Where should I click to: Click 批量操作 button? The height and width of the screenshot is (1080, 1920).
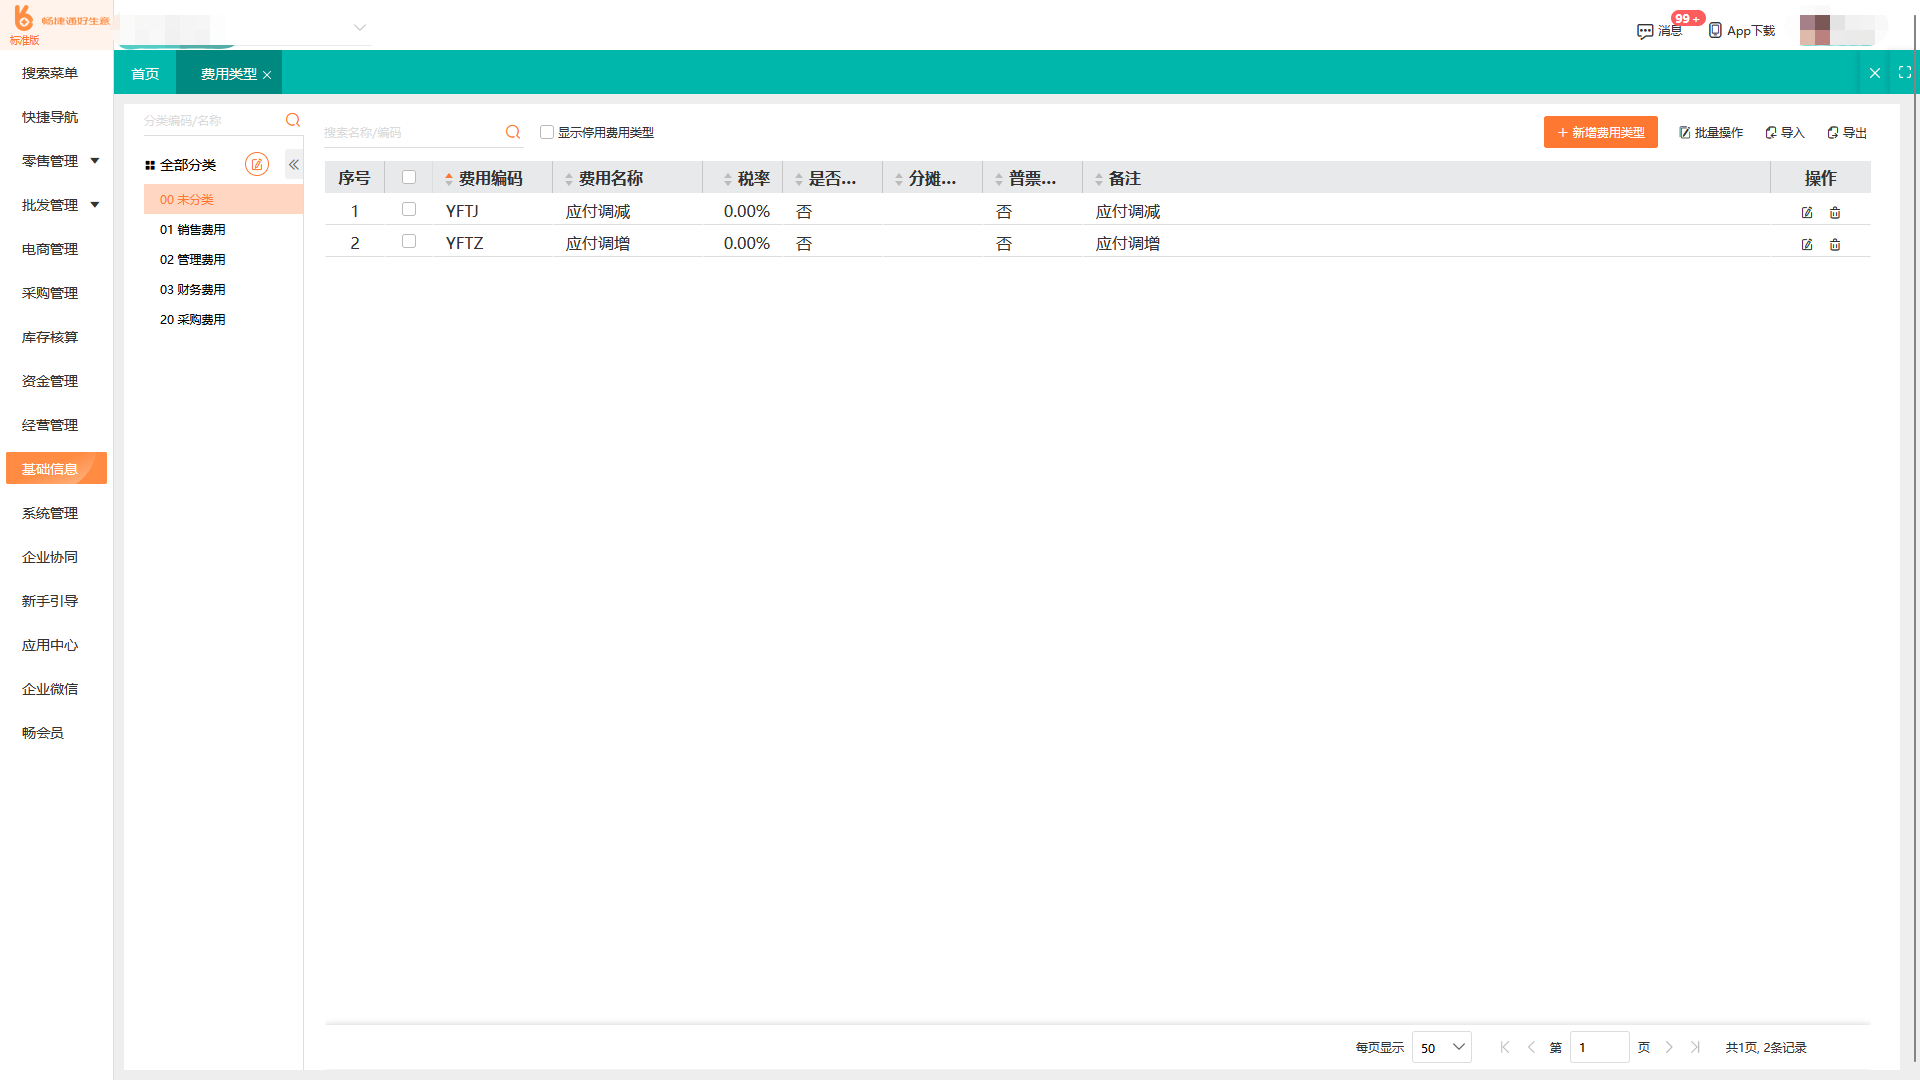pos(1710,131)
